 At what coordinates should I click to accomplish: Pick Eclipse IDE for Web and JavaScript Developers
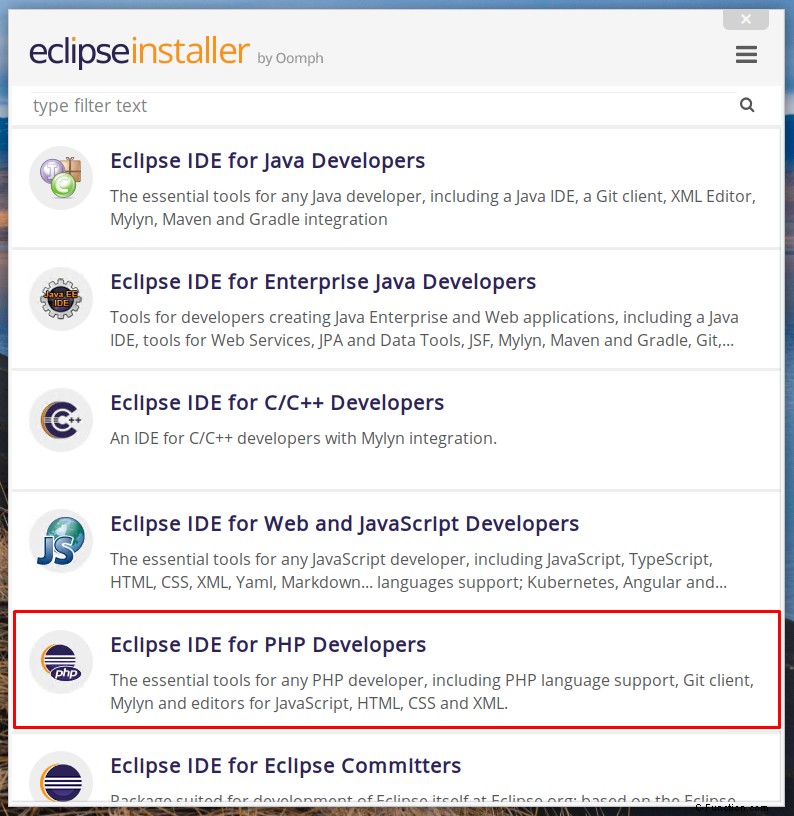344,524
